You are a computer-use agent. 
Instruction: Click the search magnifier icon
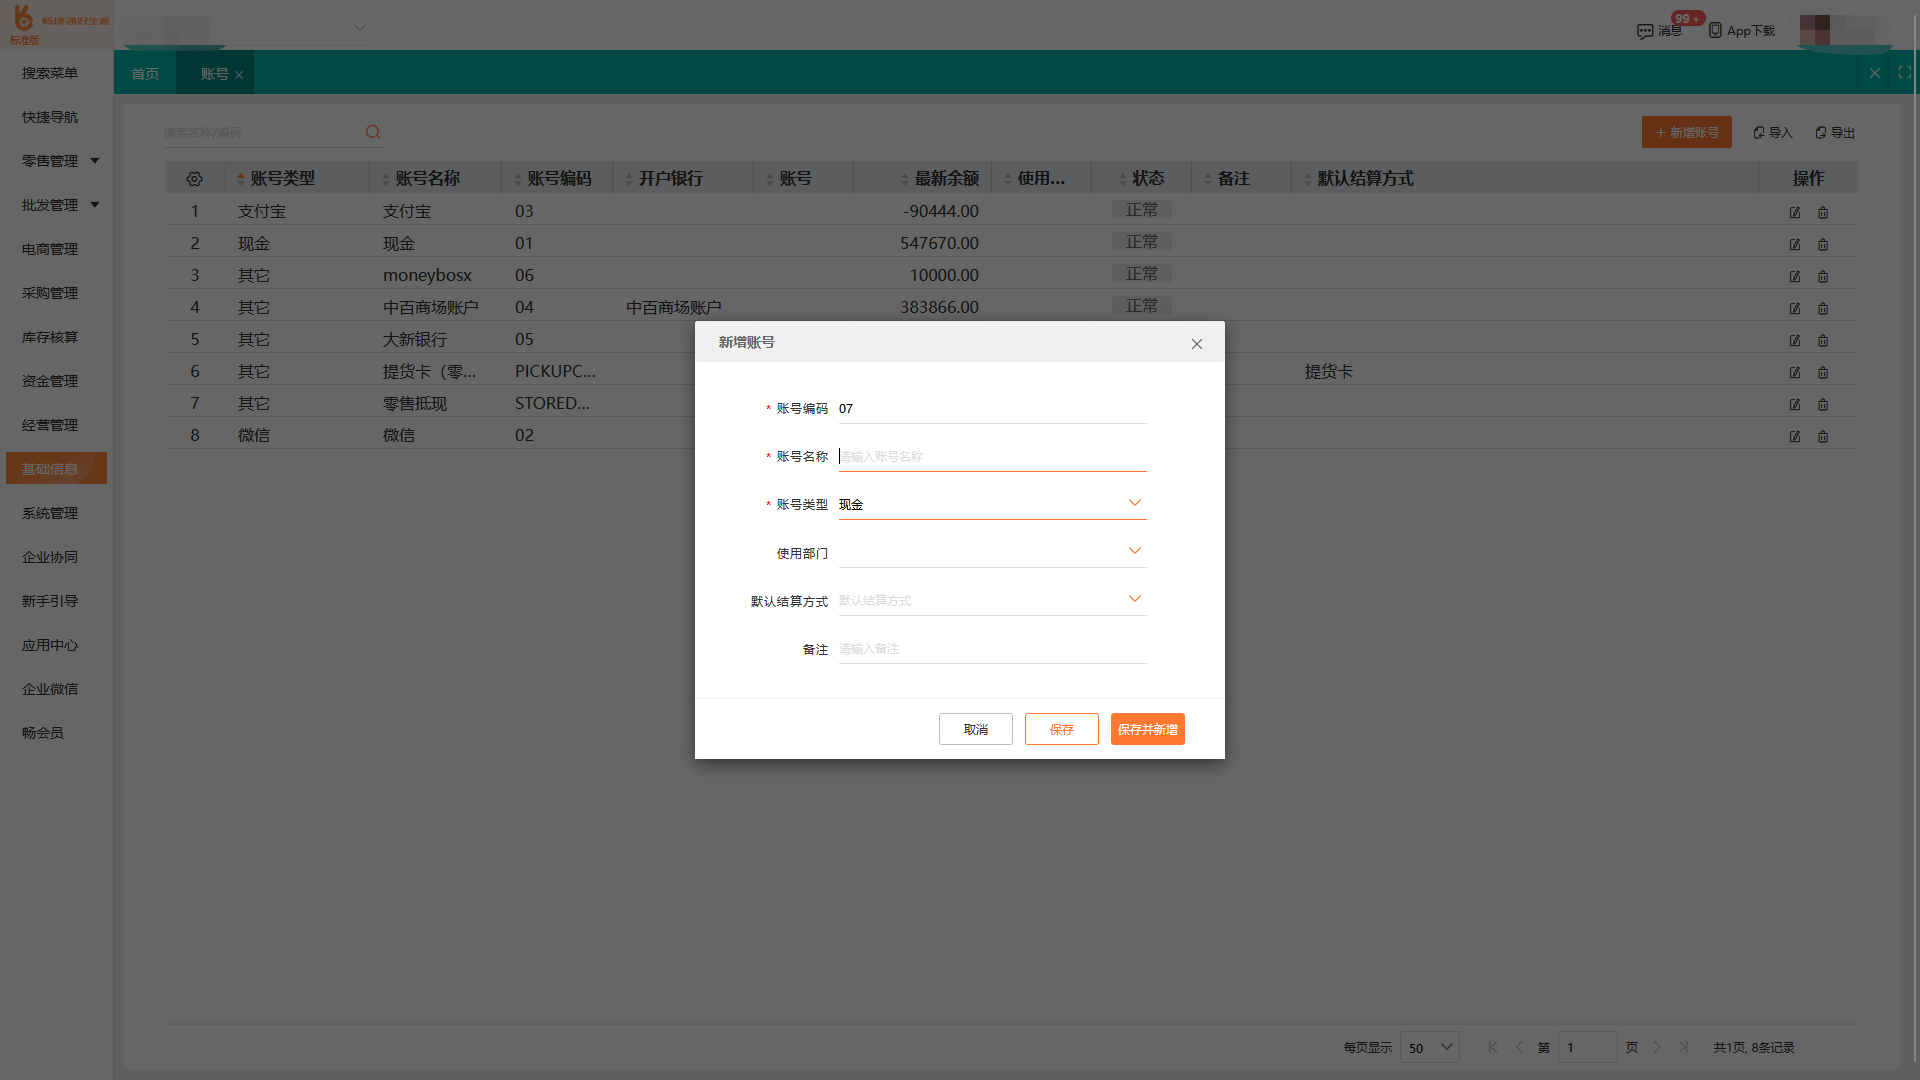pos(372,132)
